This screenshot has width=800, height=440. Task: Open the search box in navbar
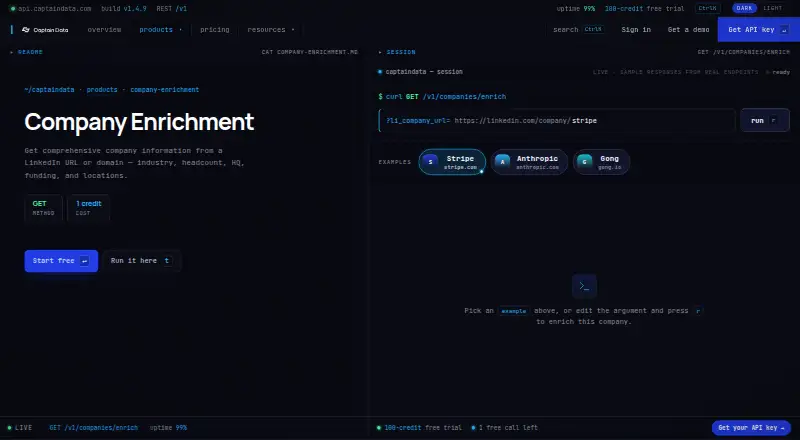tap(578, 30)
